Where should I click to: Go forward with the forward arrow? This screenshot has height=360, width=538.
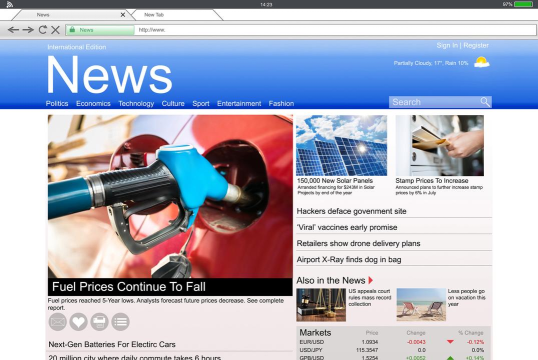(28, 30)
